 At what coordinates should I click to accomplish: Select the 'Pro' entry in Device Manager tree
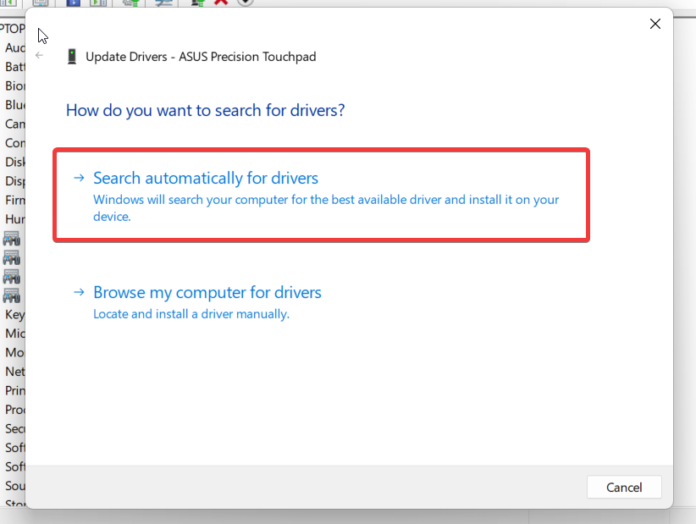15,410
